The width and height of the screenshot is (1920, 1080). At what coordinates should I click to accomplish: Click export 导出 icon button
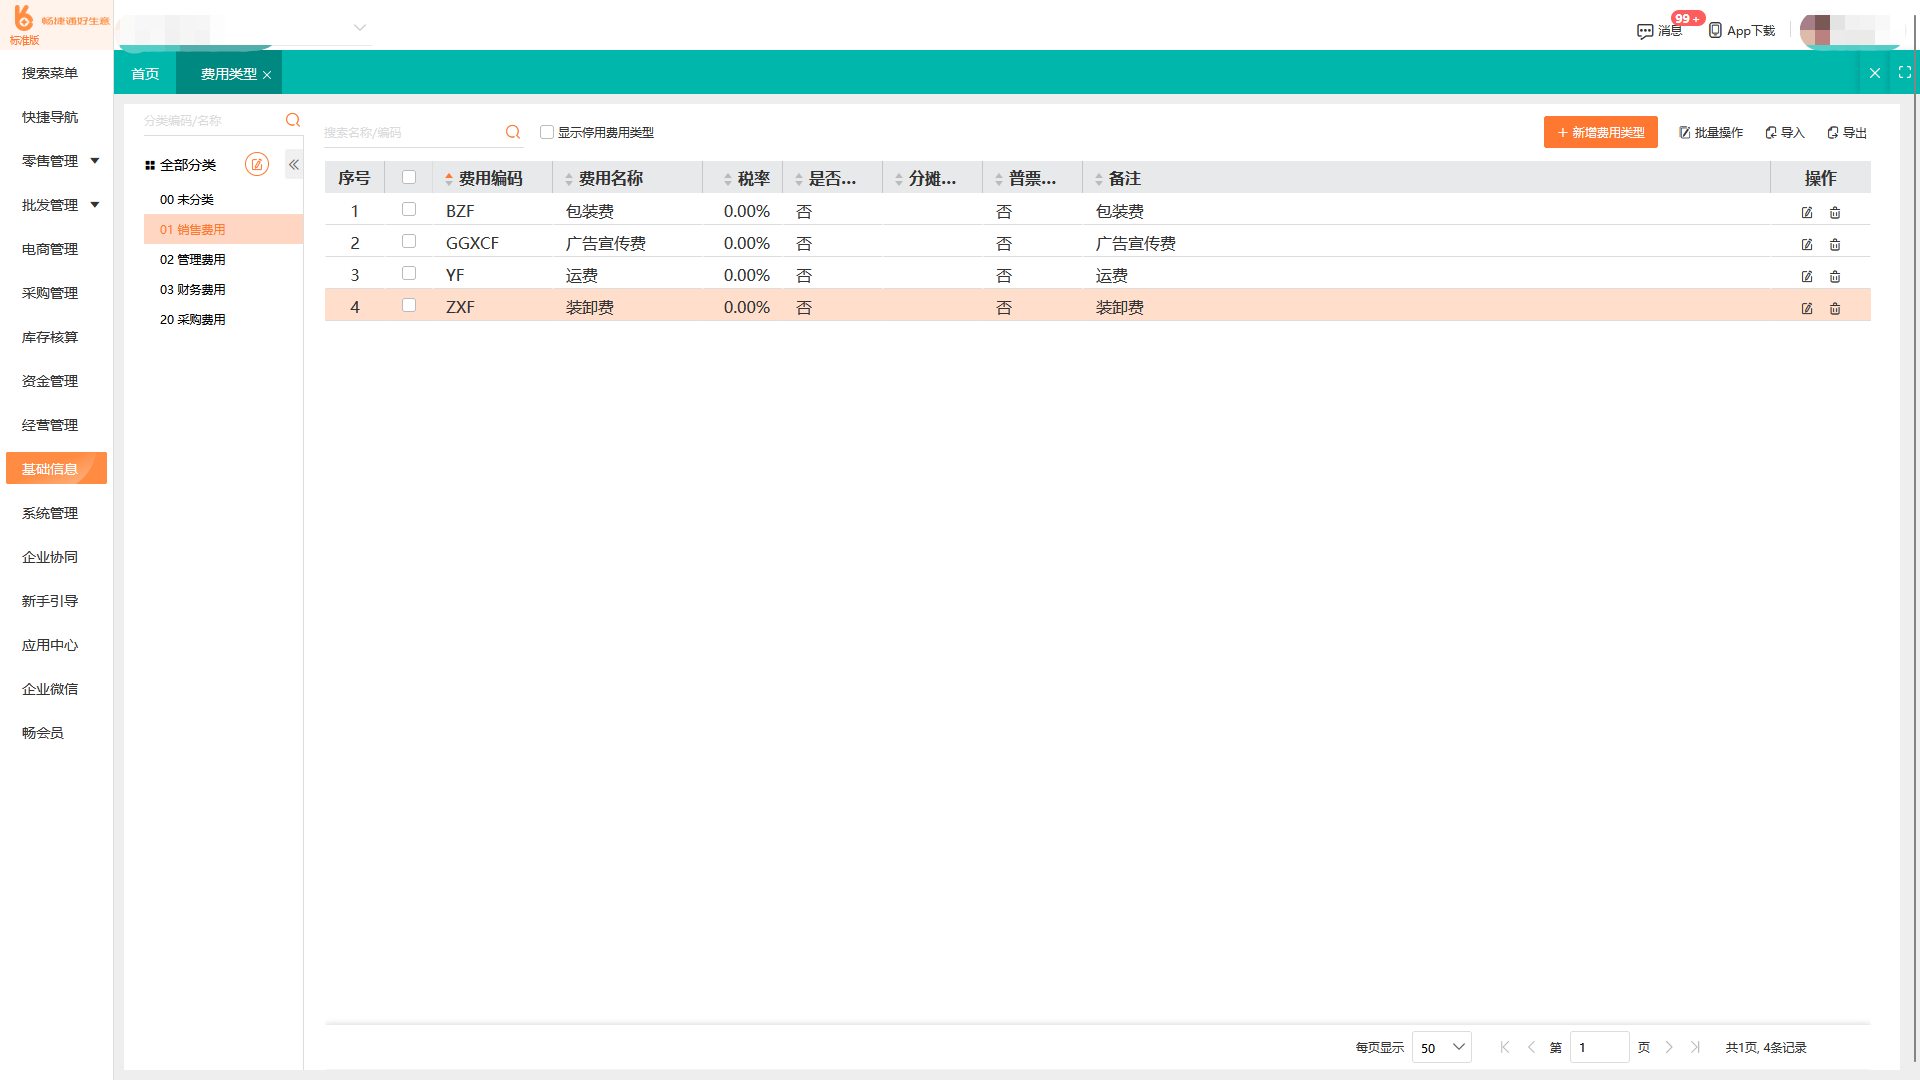1846,131
